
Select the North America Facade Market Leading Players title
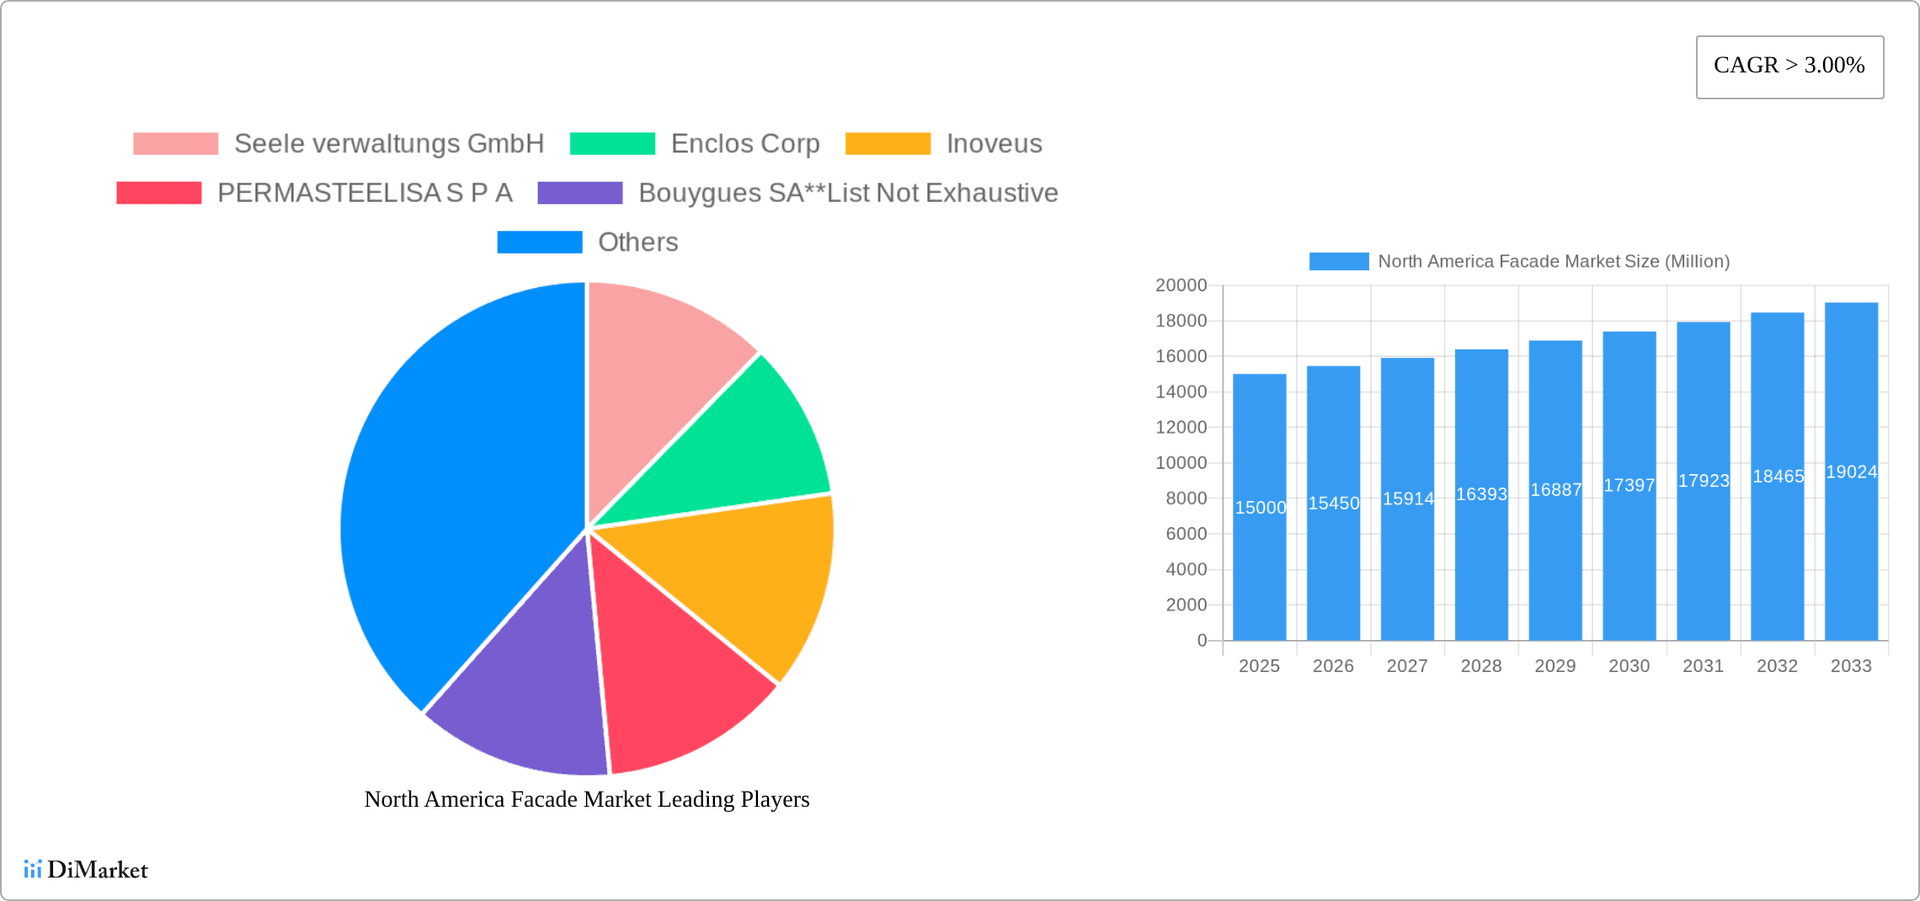coord(586,799)
